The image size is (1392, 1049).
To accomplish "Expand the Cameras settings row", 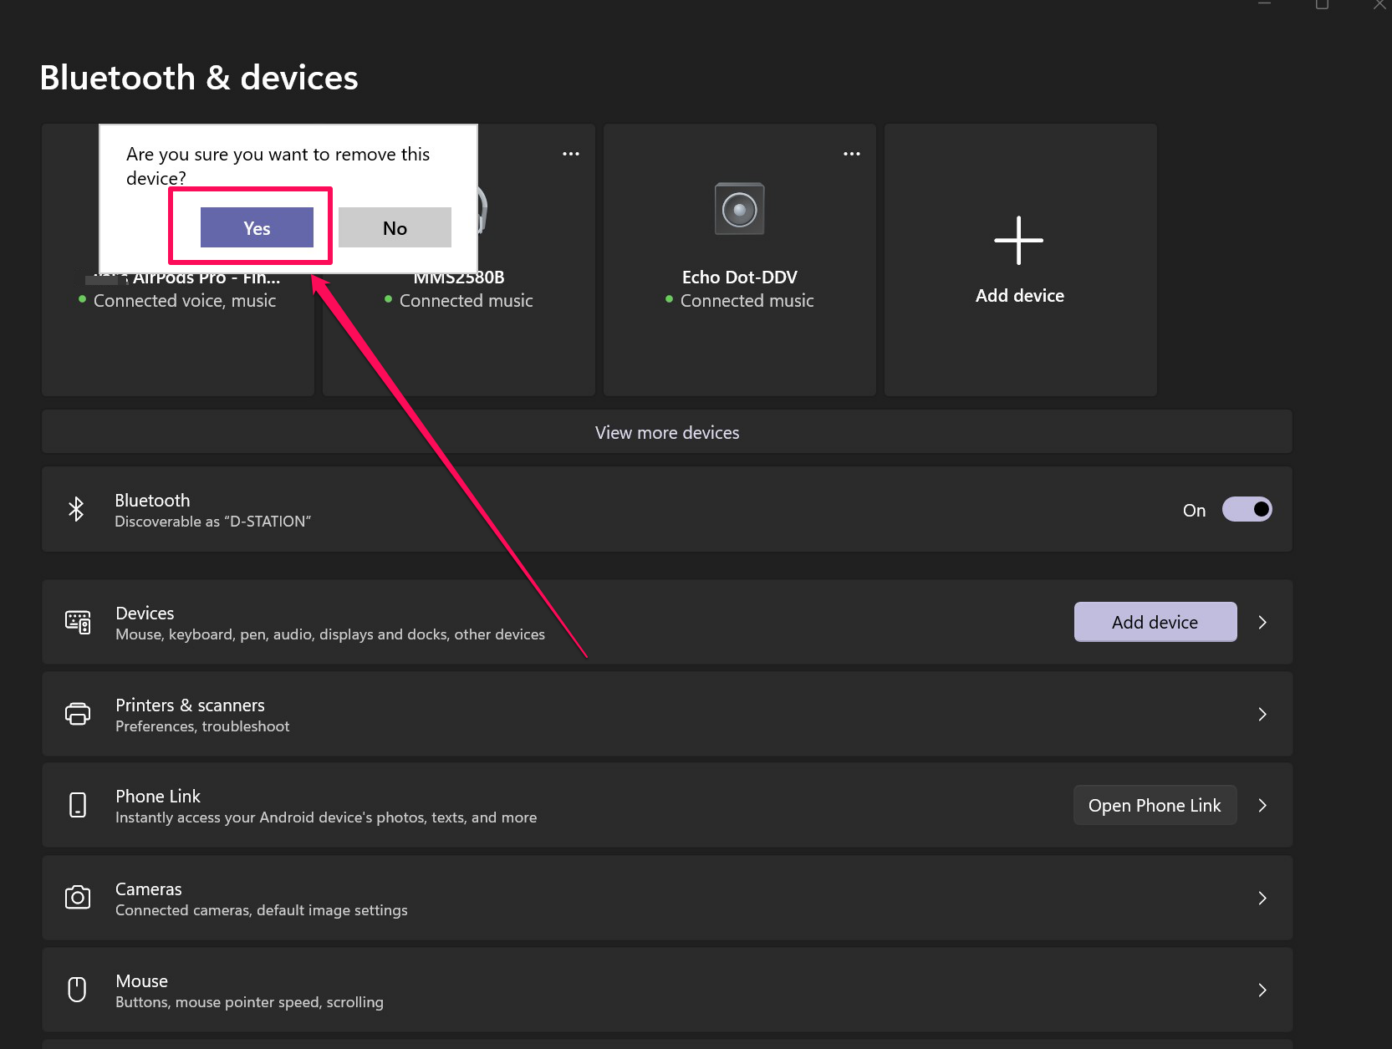I will point(1262,897).
